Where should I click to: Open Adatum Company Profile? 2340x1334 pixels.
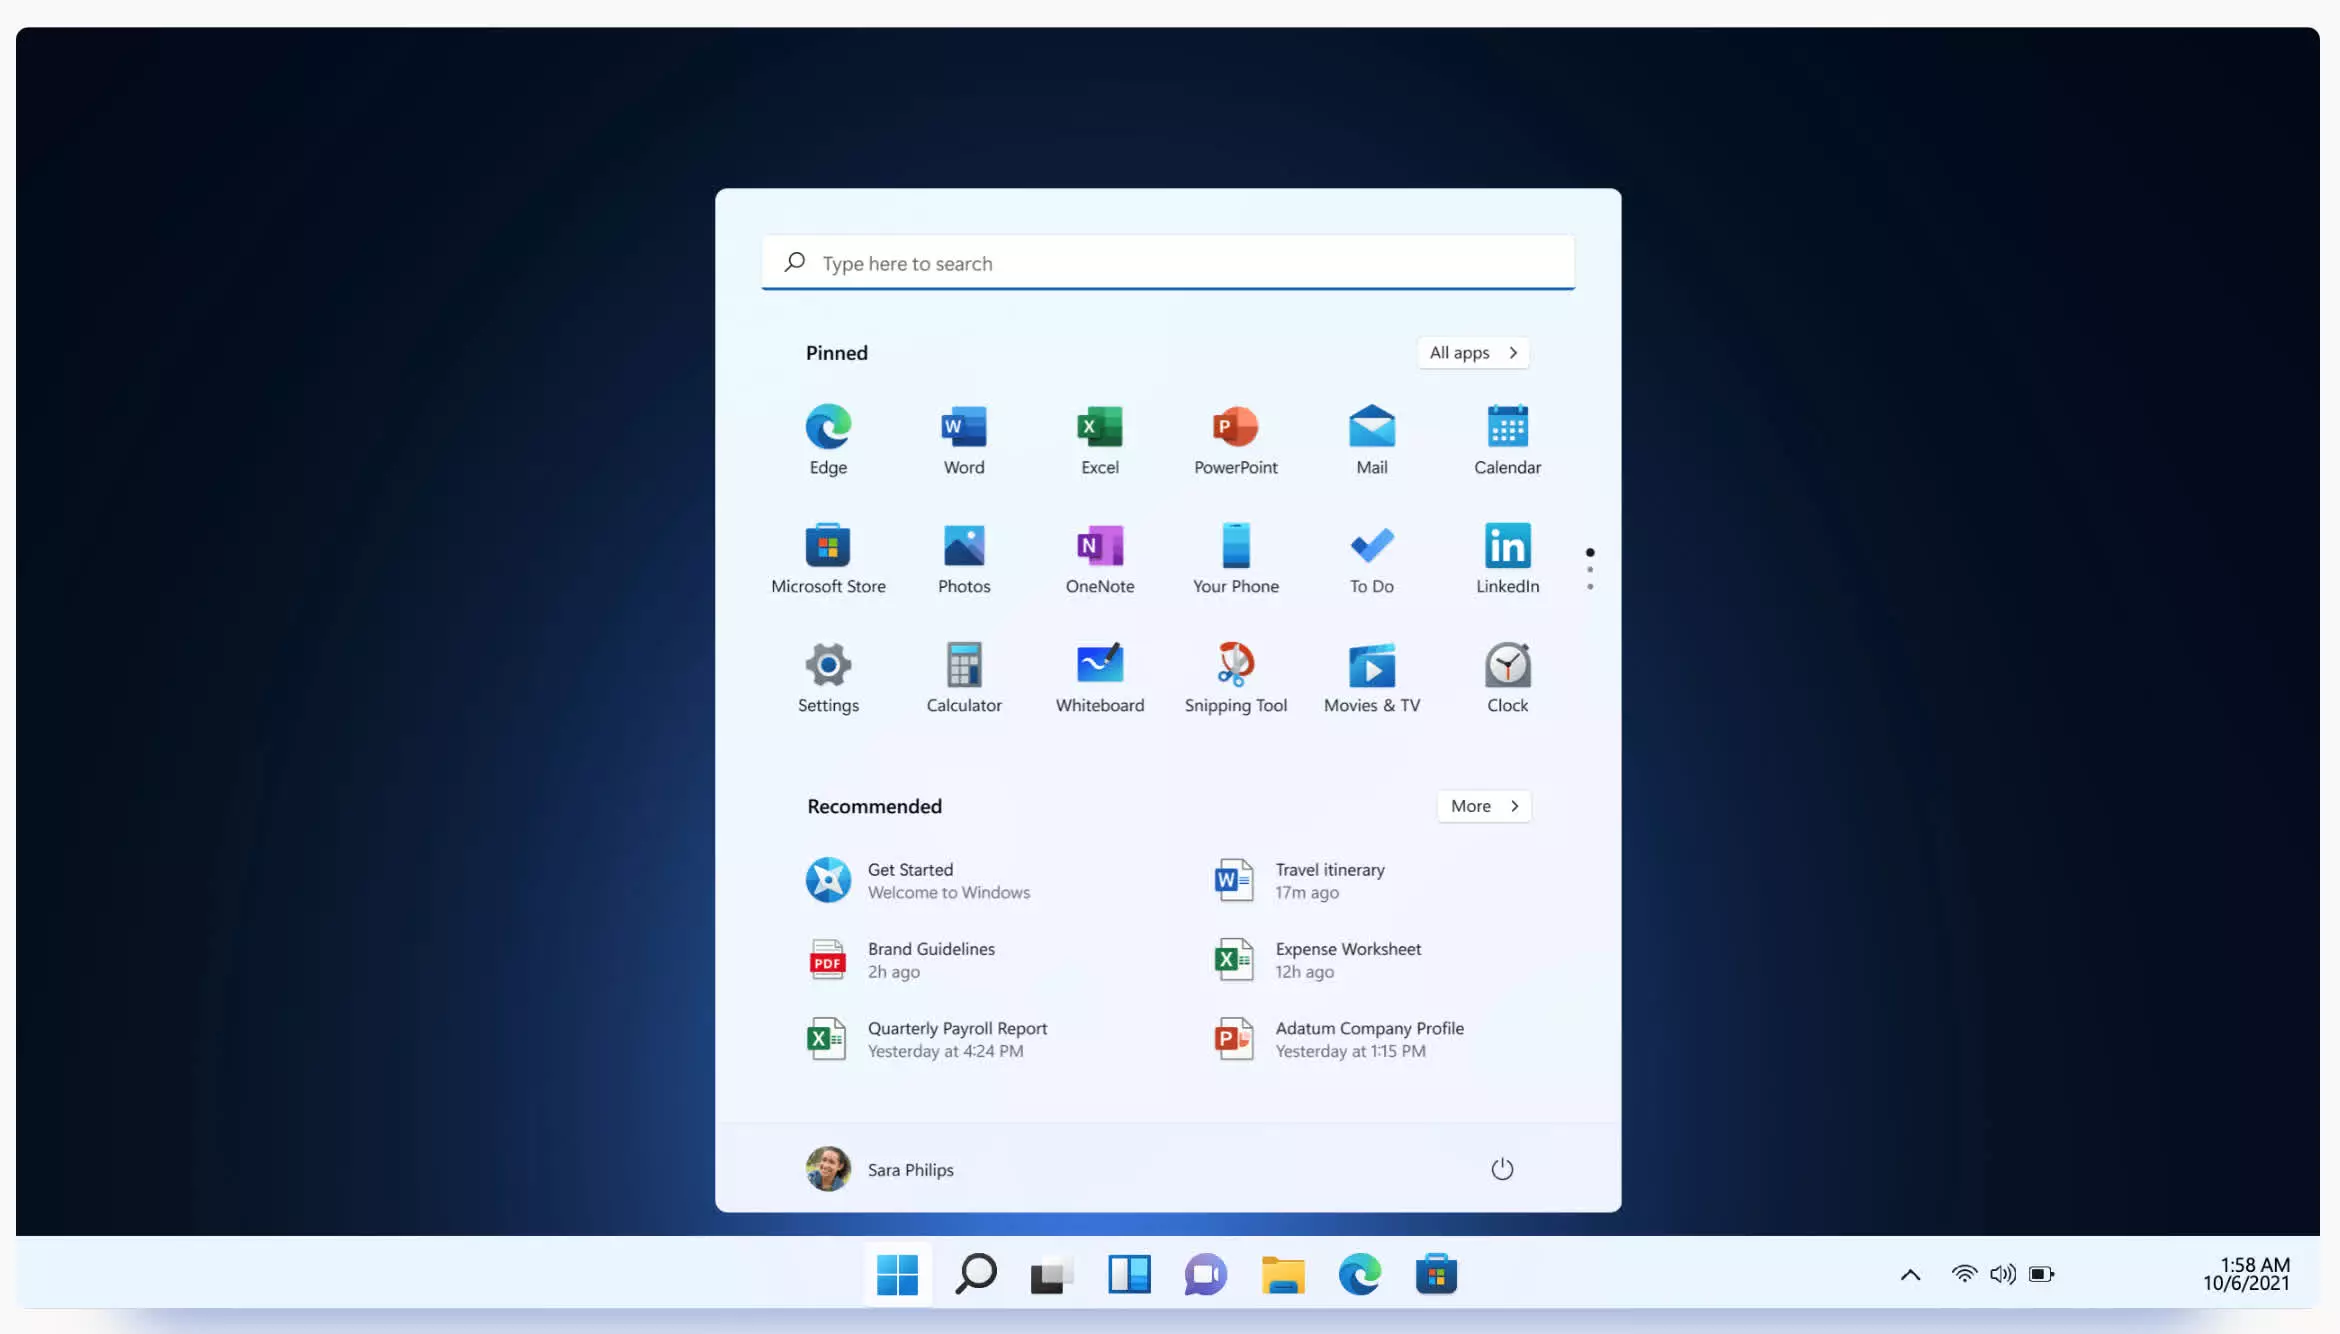click(x=1368, y=1038)
